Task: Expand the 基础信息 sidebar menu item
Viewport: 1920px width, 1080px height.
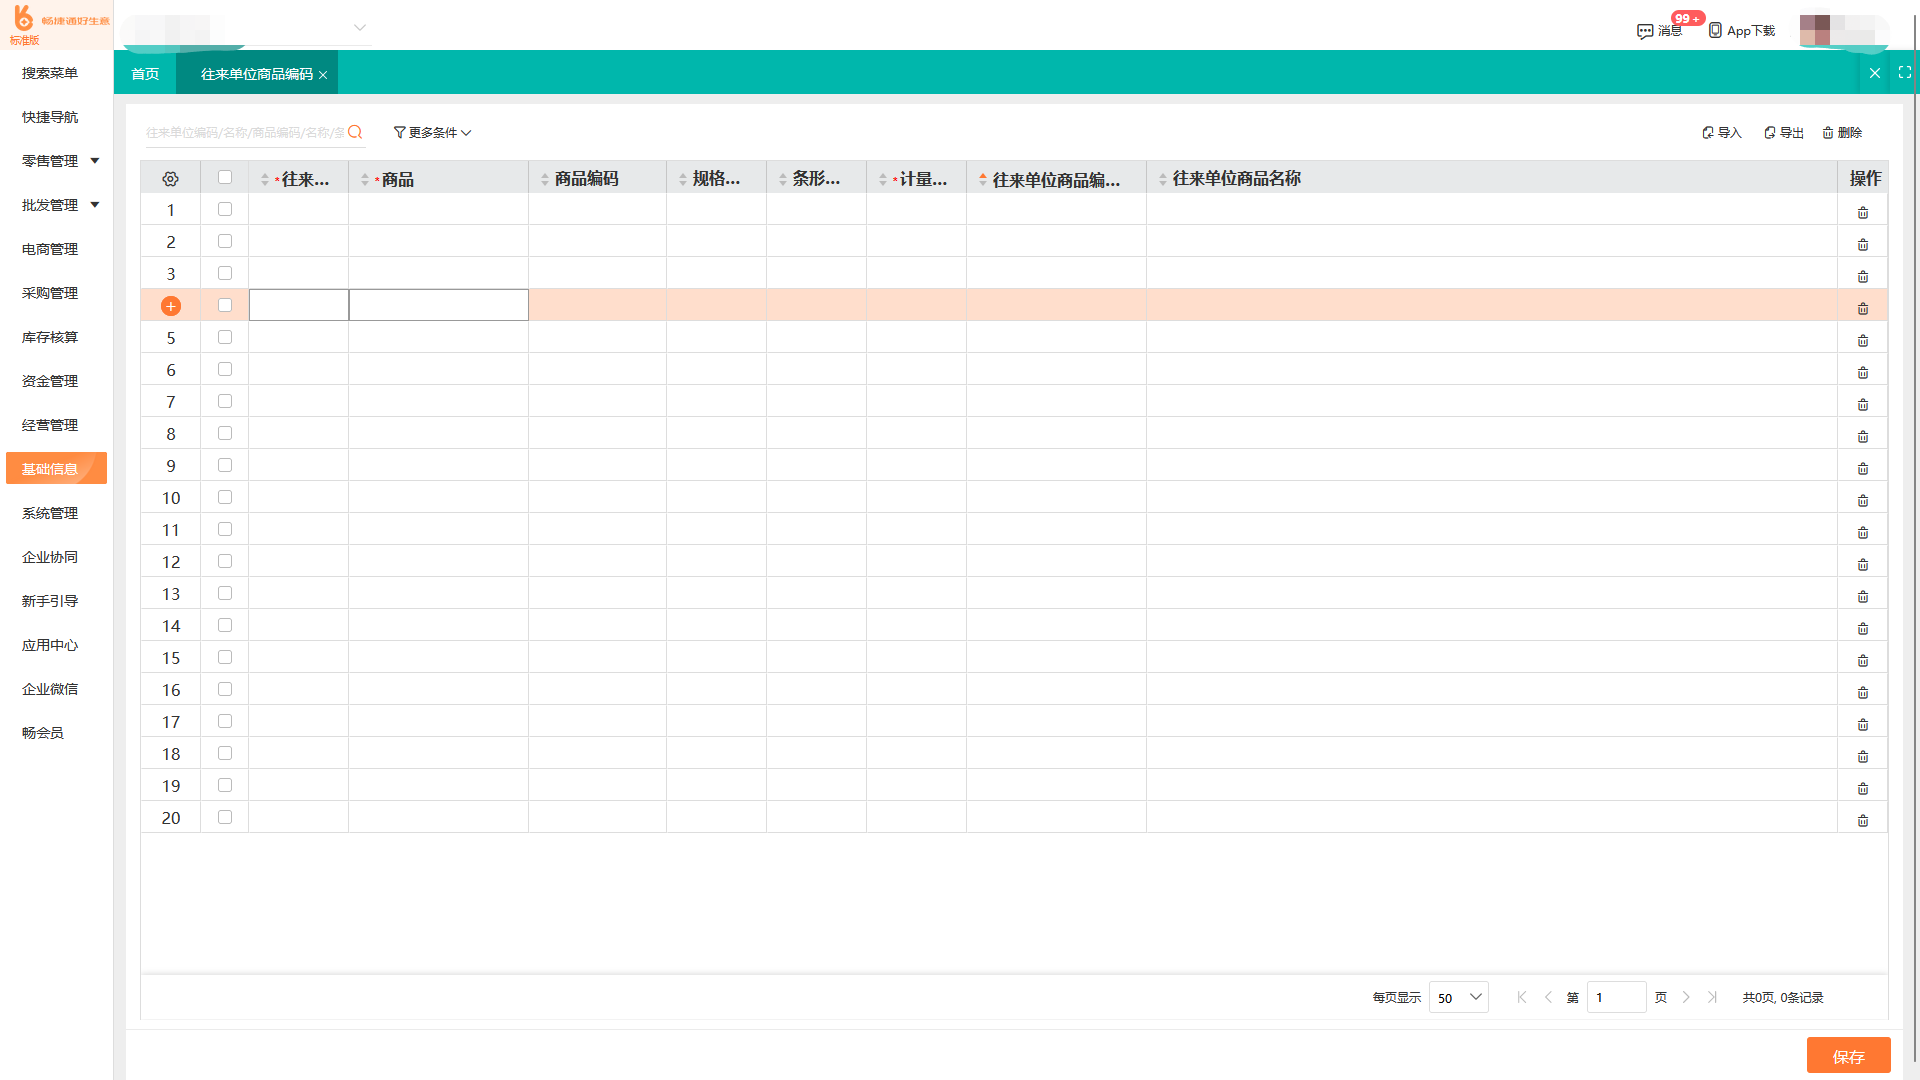Action: [x=51, y=468]
